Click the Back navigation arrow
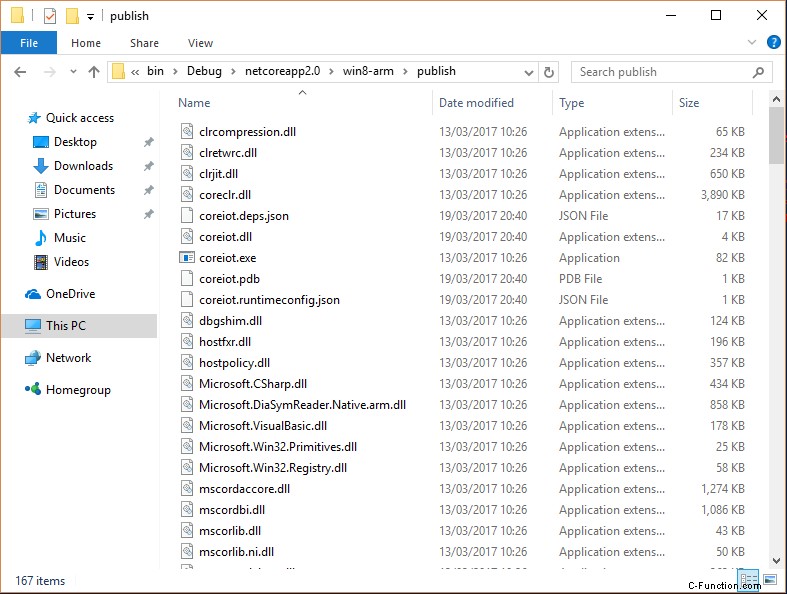787x594 pixels. pyautogui.click(x=20, y=72)
